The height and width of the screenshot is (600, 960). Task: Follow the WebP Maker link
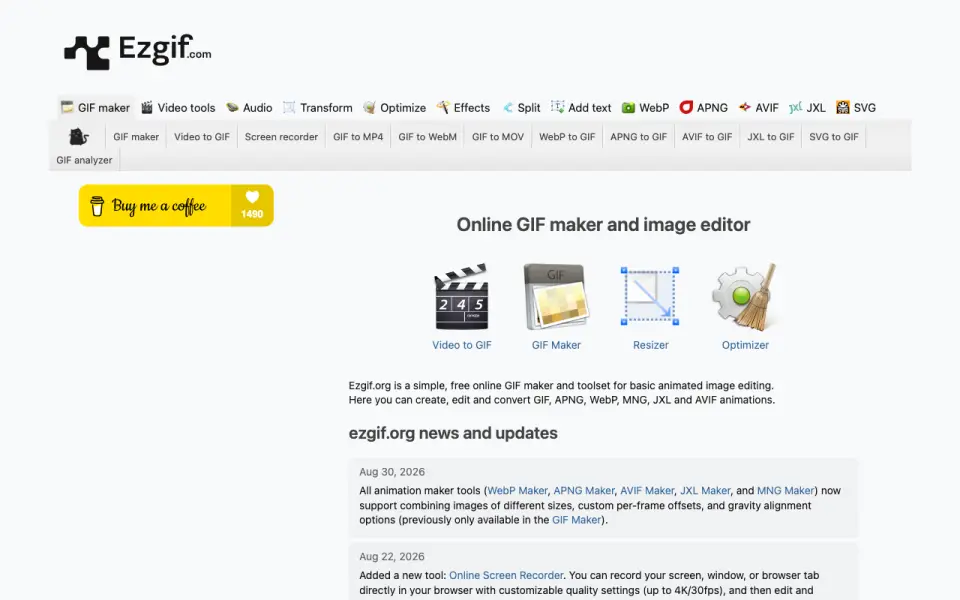pos(517,490)
